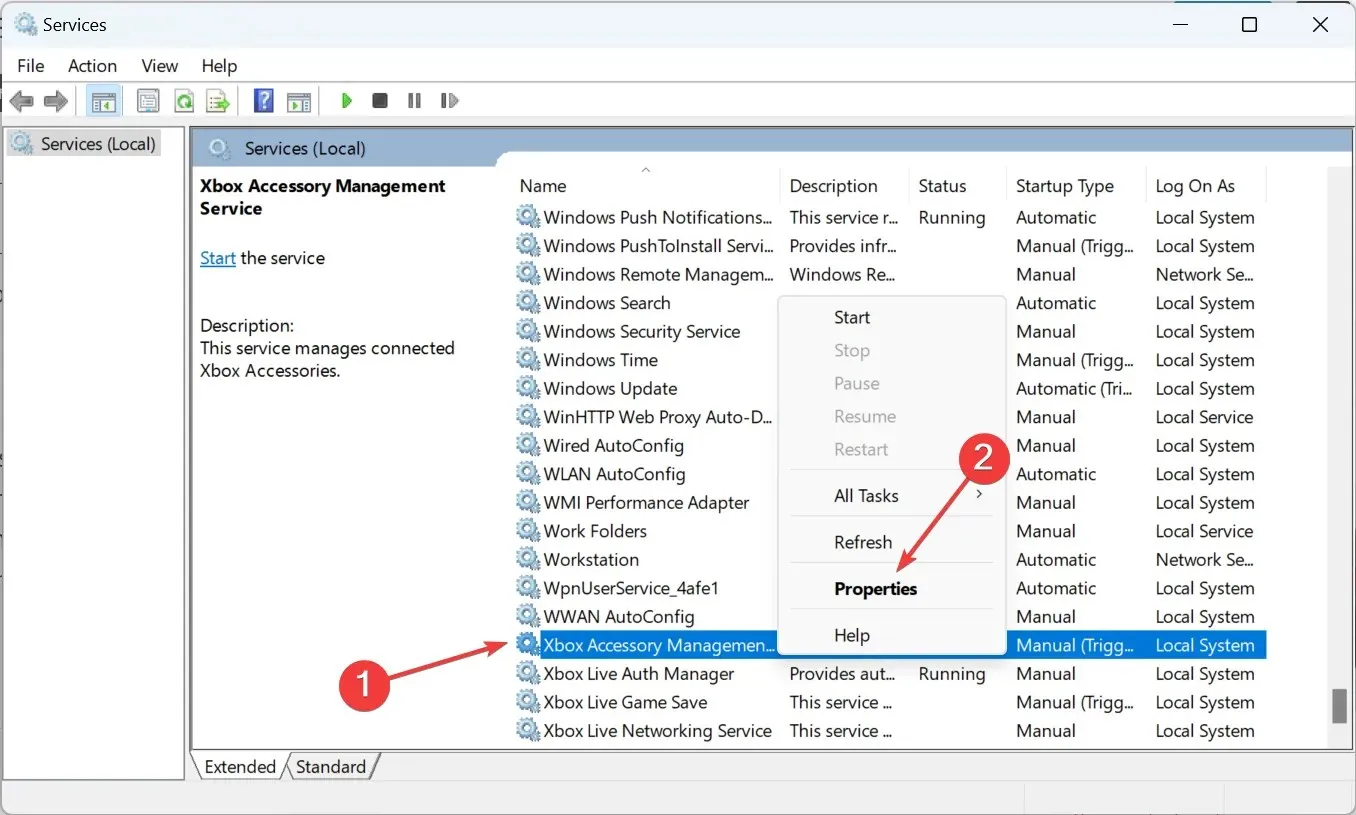1356x815 pixels.
Task: Open the blue Help question-mark icon
Action: (x=264, y=101)
